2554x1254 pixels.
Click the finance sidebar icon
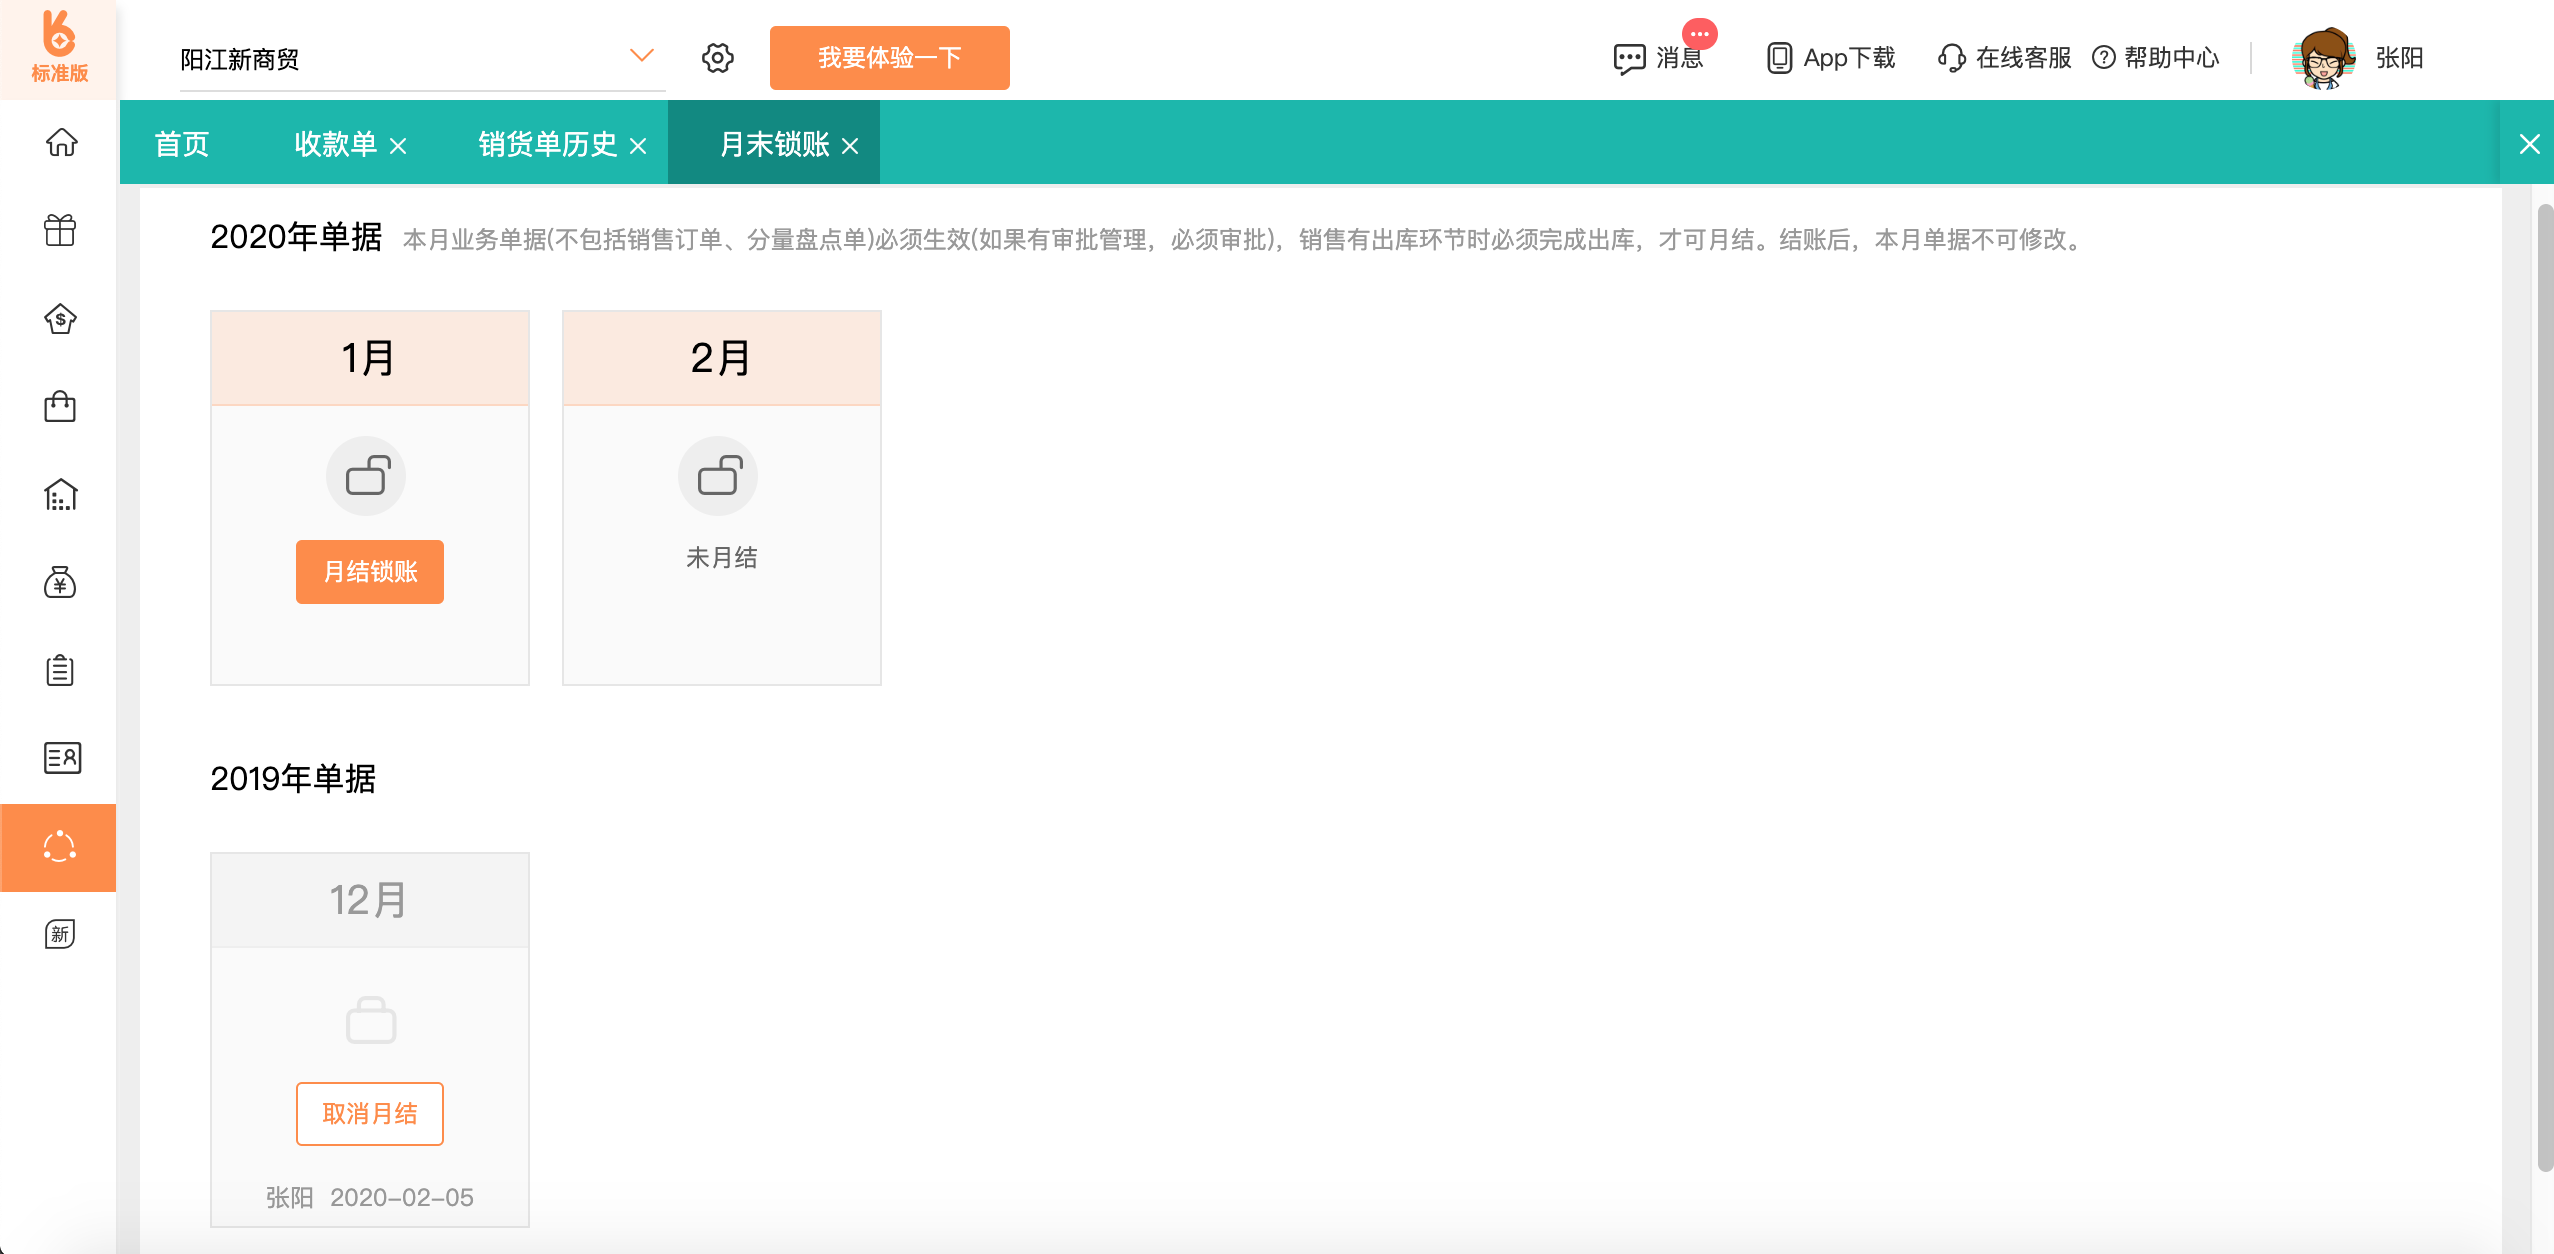pyautogui.click(x=60, y=580)
